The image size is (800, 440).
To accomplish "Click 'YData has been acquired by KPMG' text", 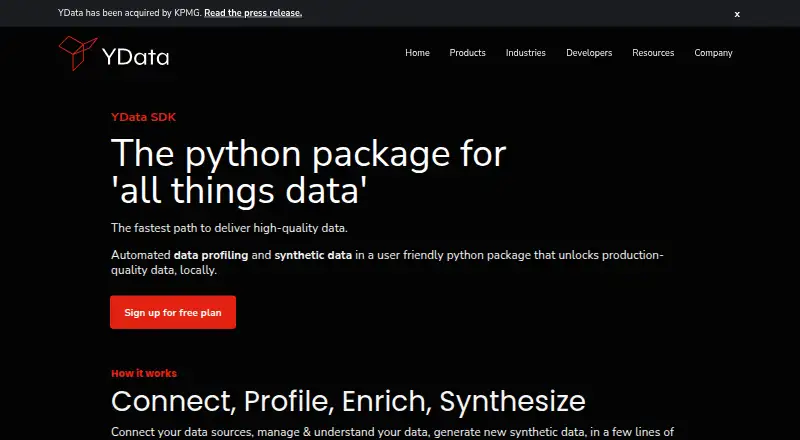I will pos(129,13).
